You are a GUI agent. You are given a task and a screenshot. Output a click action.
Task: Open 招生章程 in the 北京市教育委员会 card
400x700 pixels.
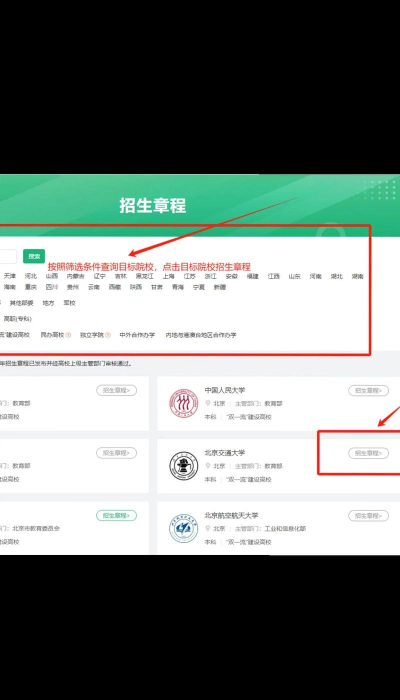point(117,516)
